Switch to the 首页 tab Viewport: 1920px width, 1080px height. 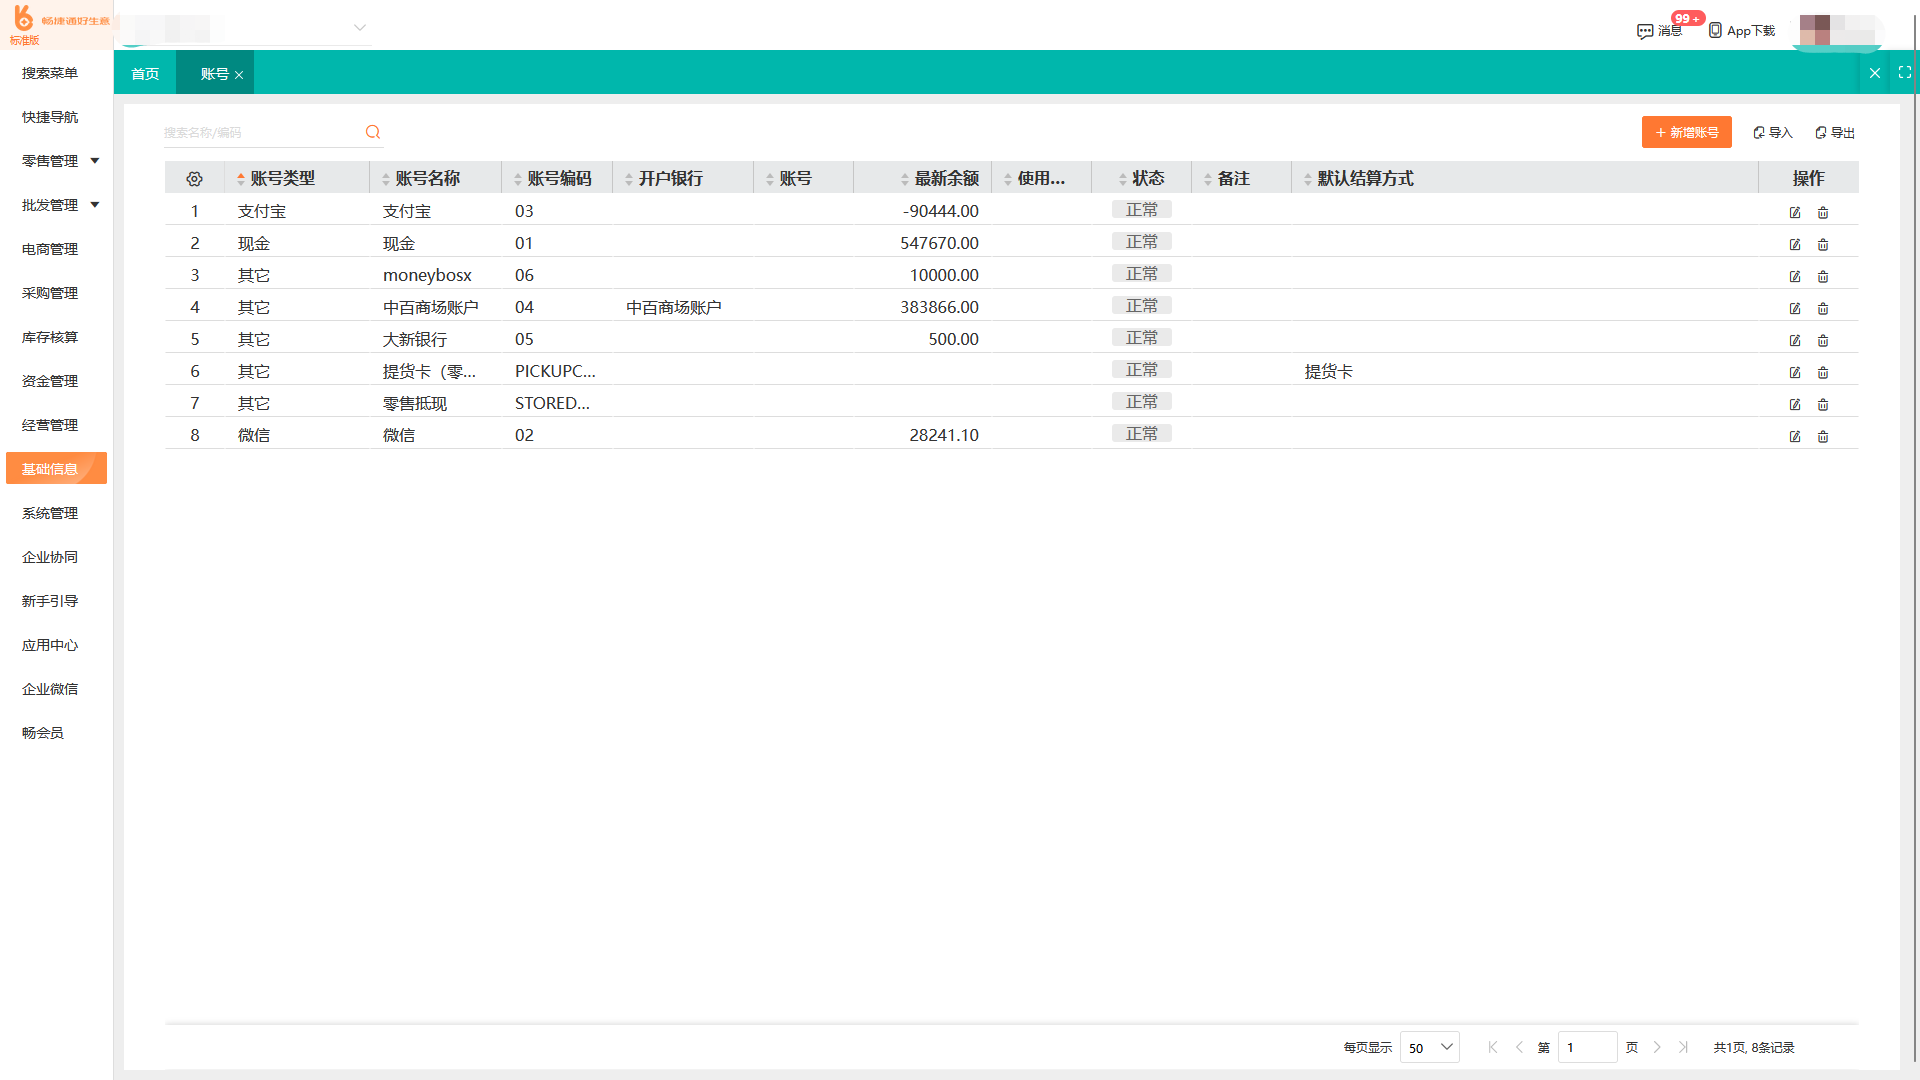[144, 73]
